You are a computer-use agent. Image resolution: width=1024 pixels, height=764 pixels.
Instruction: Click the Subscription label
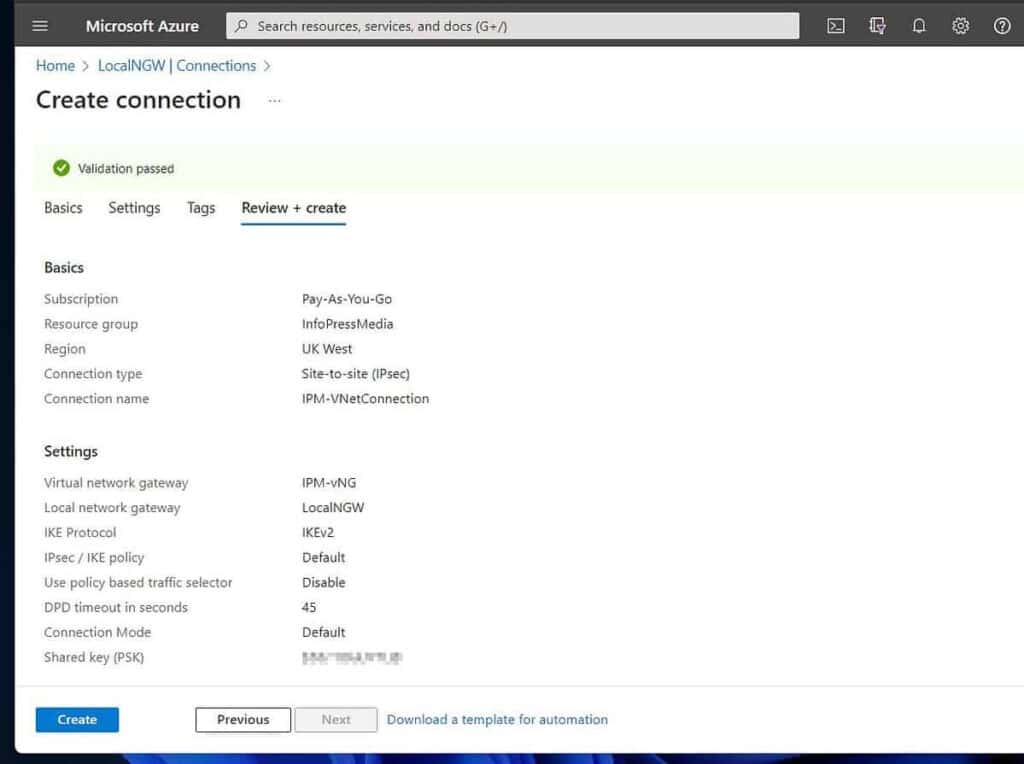tap(81, 299)
